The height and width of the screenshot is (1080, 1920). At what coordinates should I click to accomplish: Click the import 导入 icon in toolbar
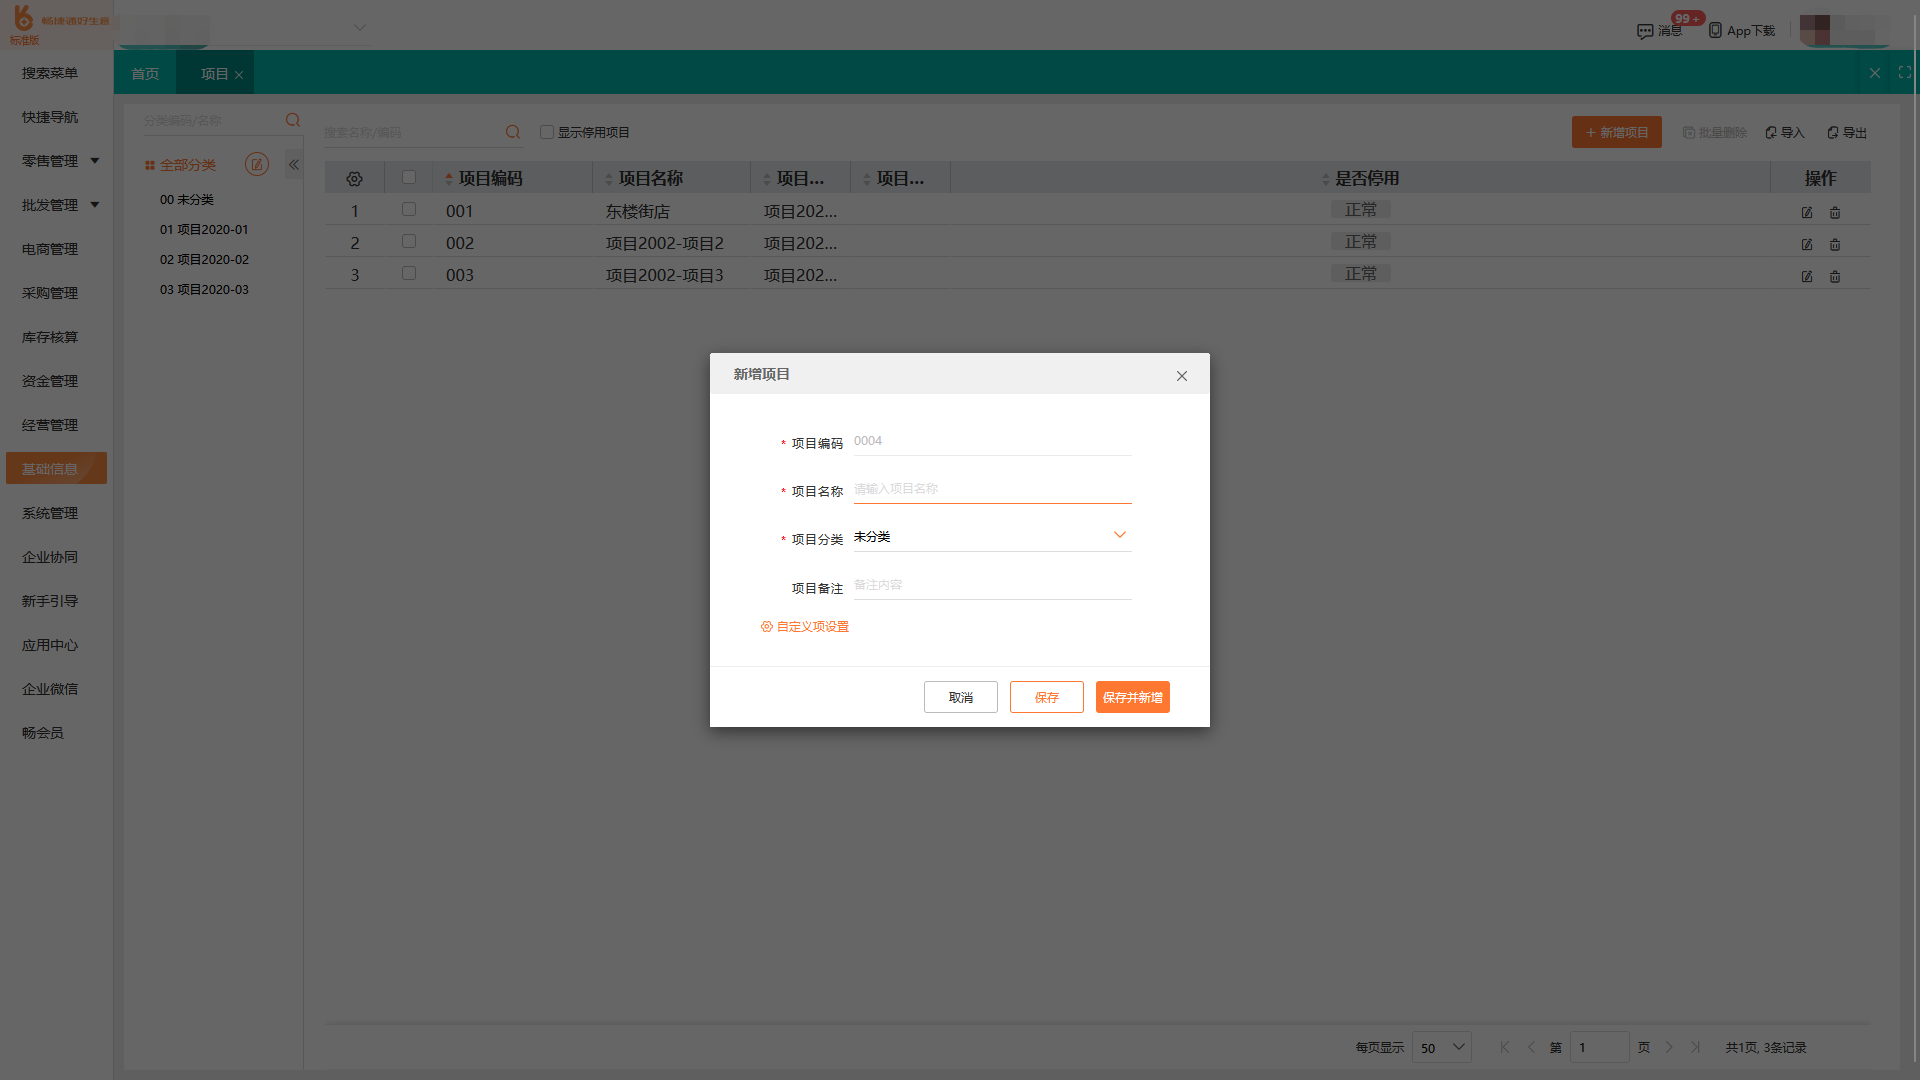(1787, 131)
